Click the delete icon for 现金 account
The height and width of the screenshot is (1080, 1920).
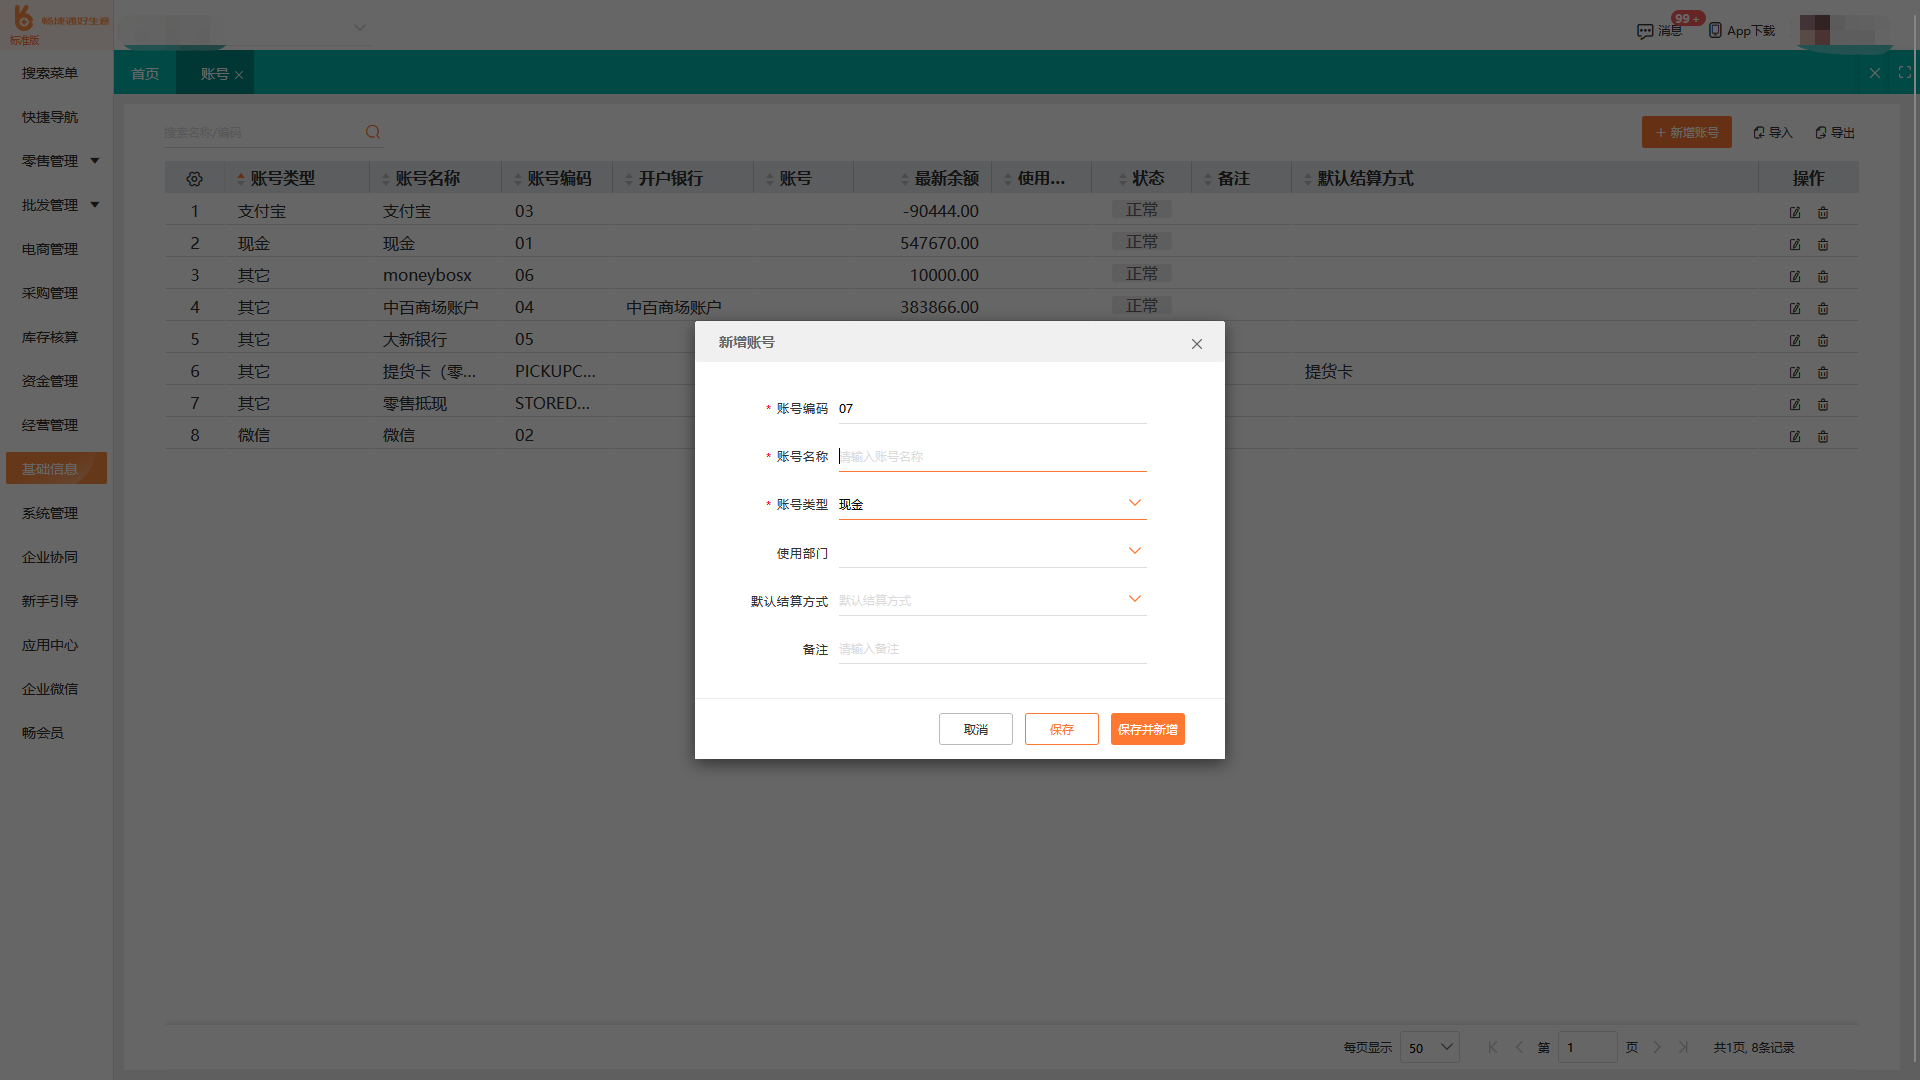[1824, 244]
